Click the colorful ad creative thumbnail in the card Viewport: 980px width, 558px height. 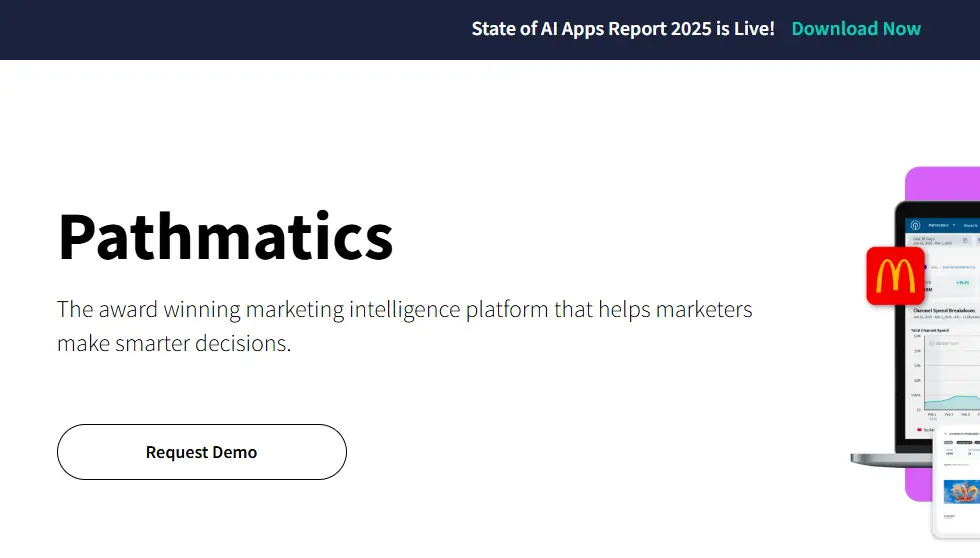point(961,492)
